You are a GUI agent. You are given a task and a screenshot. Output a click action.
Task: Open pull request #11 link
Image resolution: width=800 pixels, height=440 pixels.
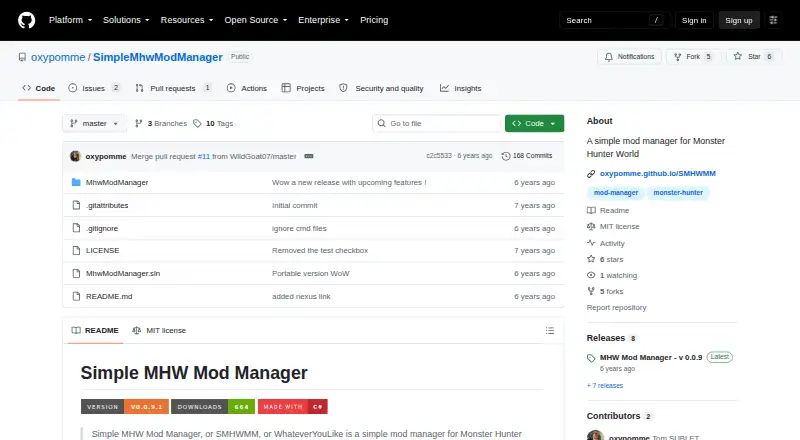coord(204,156)
